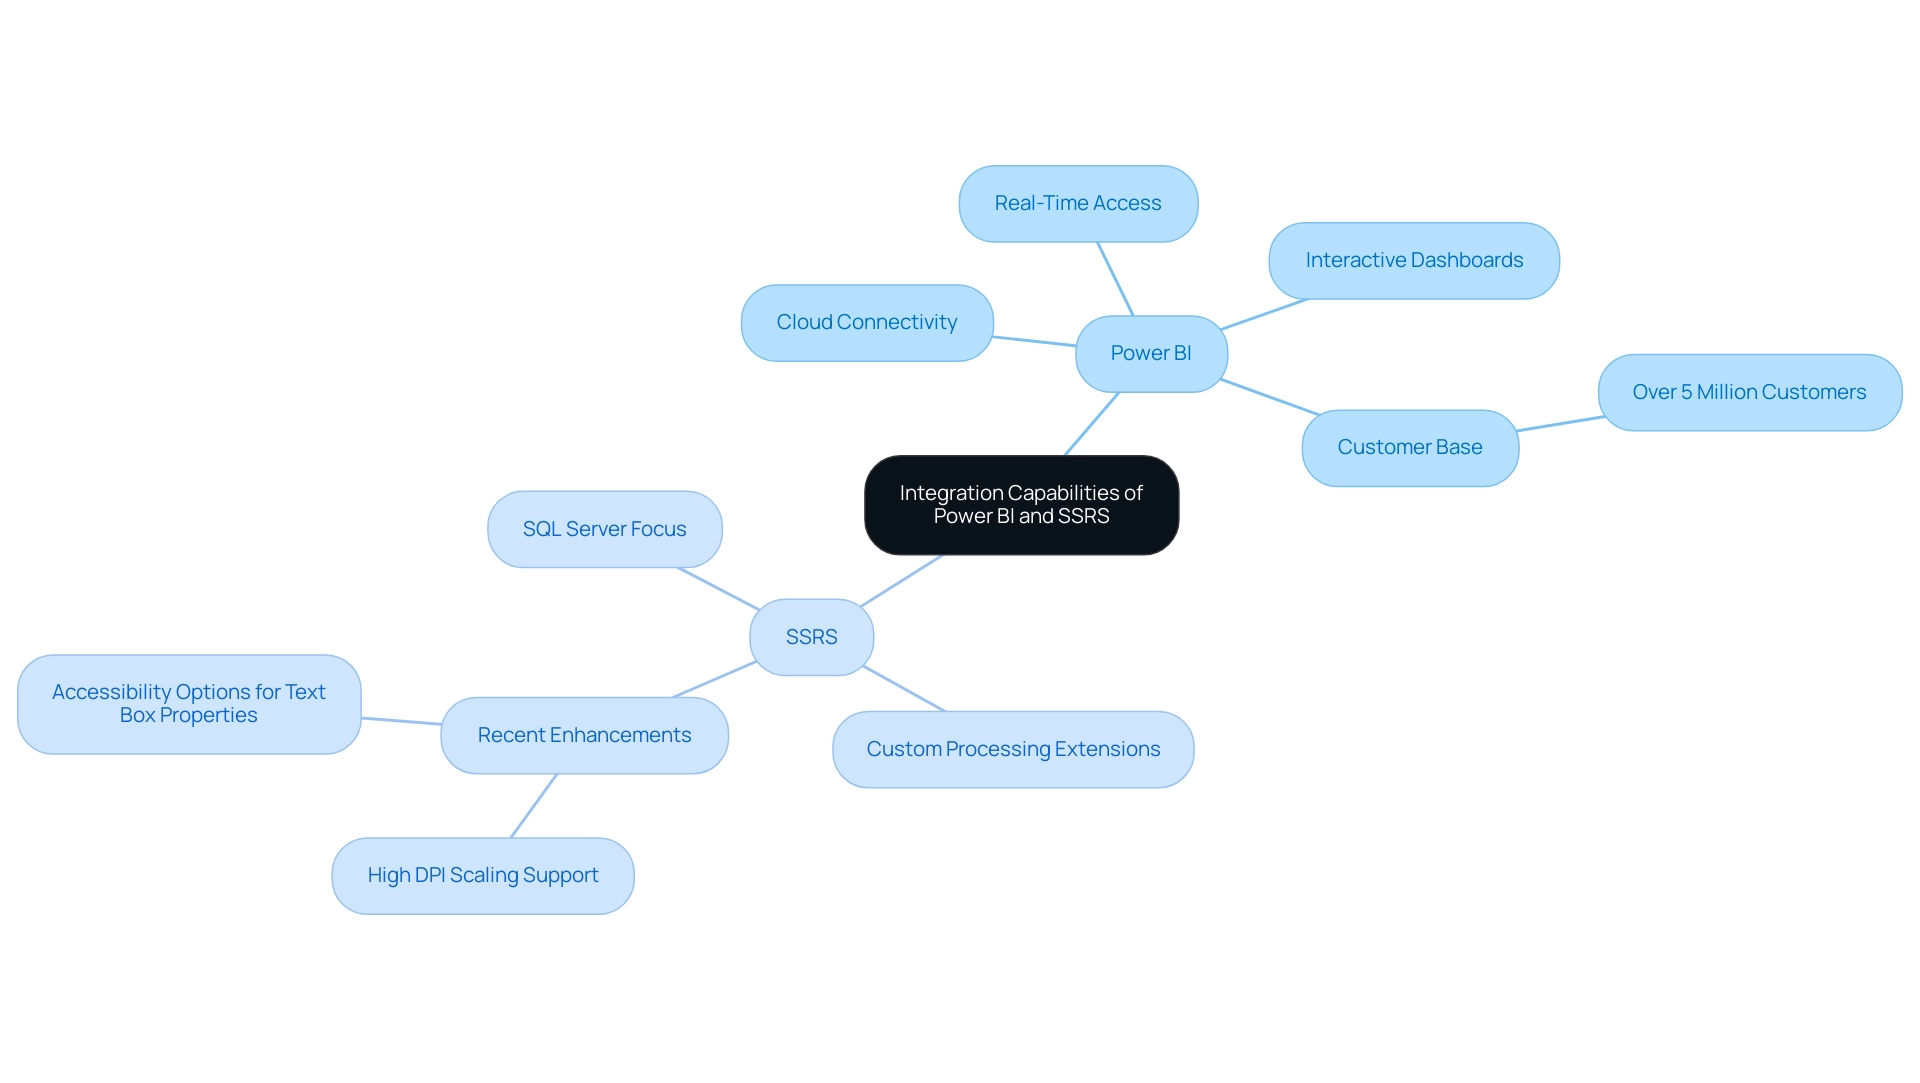Toggle visibility of Integration Capabilities node

(1021, 504)
